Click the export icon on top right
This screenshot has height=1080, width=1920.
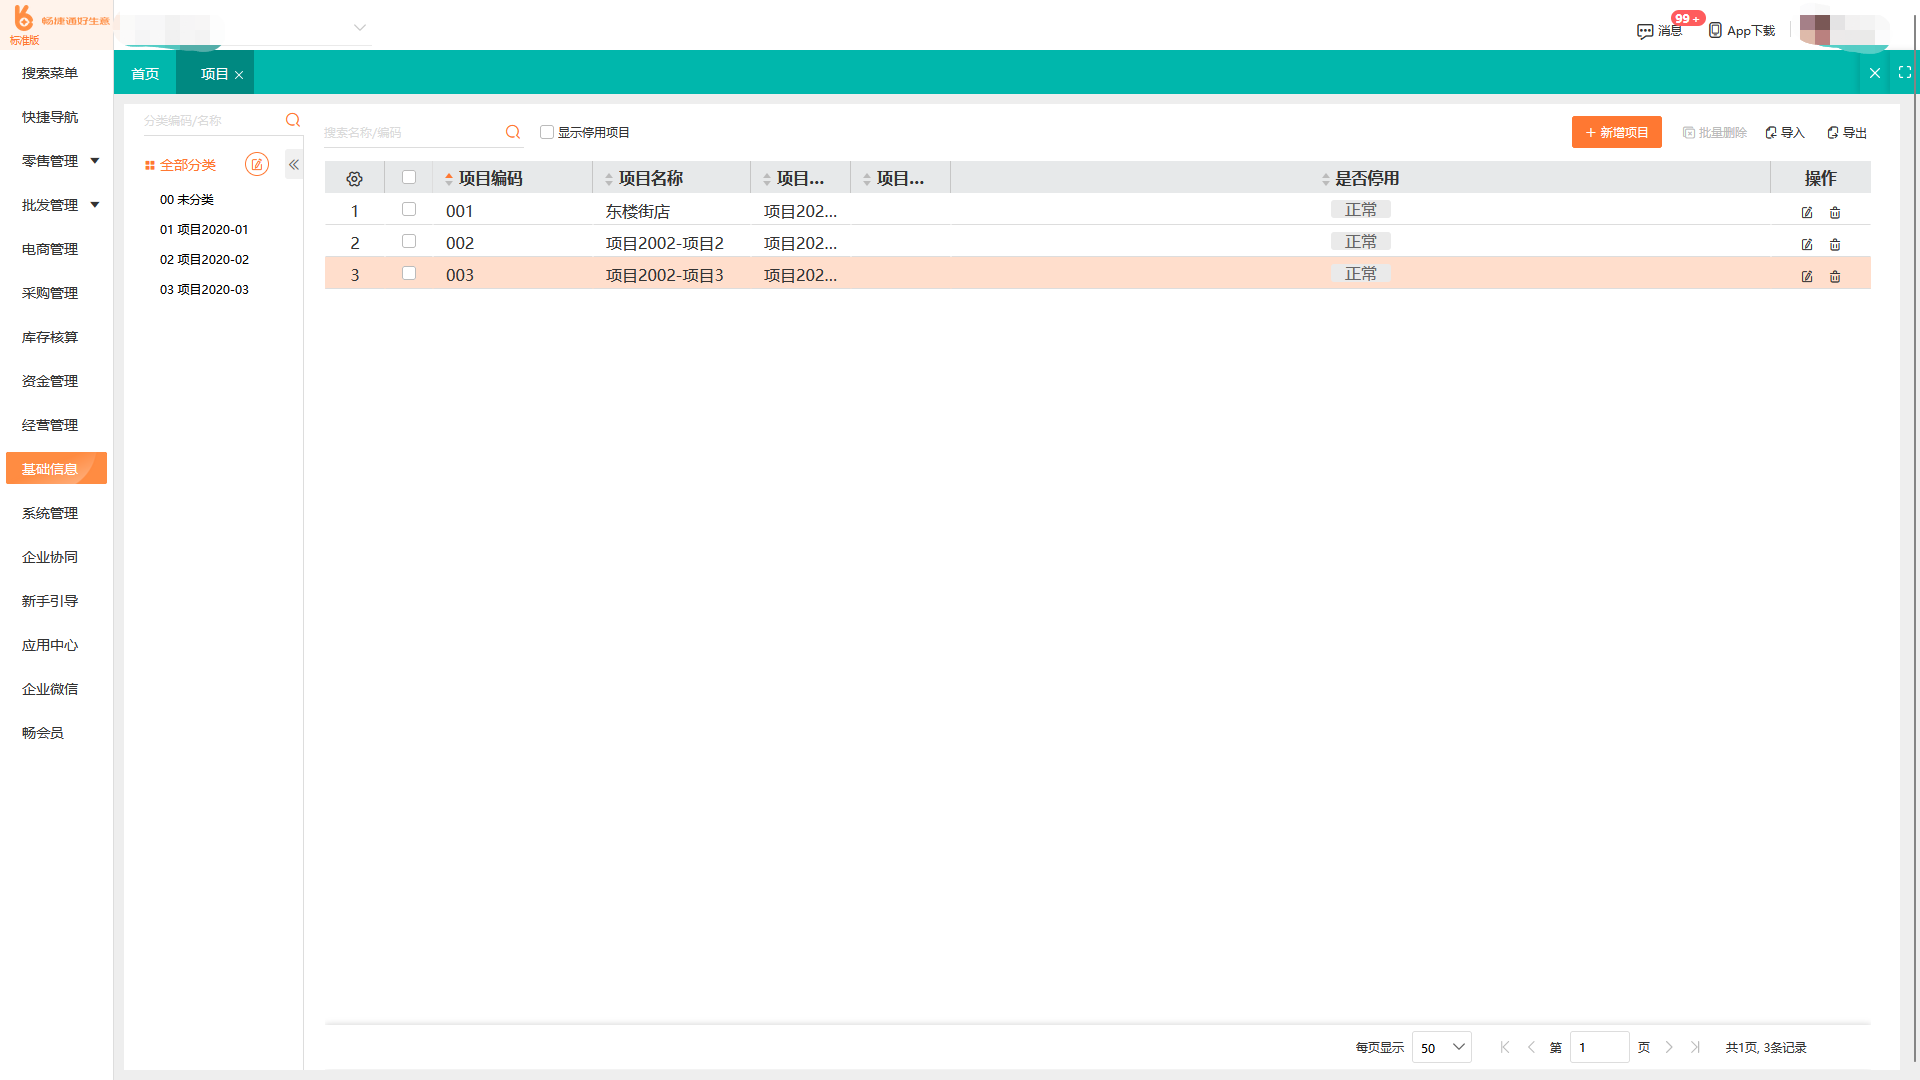tap(1846, 131)
